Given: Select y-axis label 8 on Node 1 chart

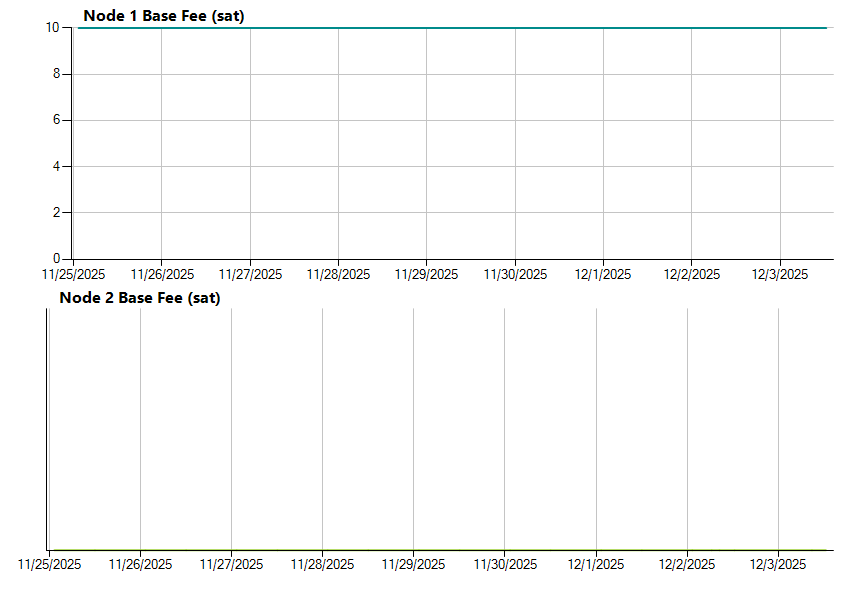Looking at the screenshot, I should pos(57,74).
